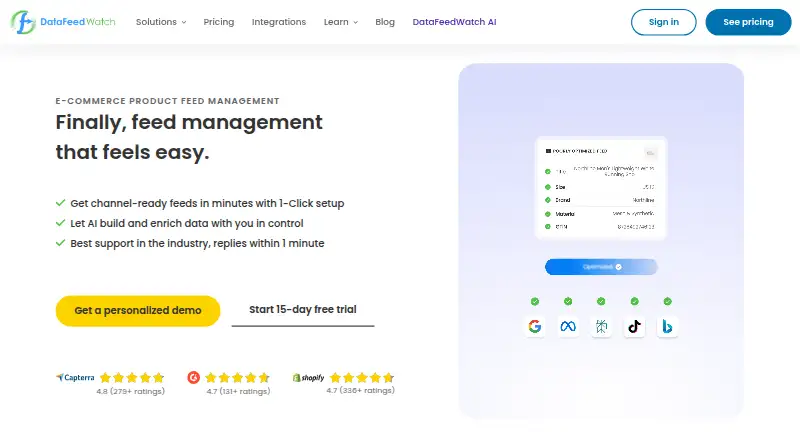Viewport: 800px width, 440px height.
Task: Click the 4.7 (131+ ratings) text
Action: [238, 392]
